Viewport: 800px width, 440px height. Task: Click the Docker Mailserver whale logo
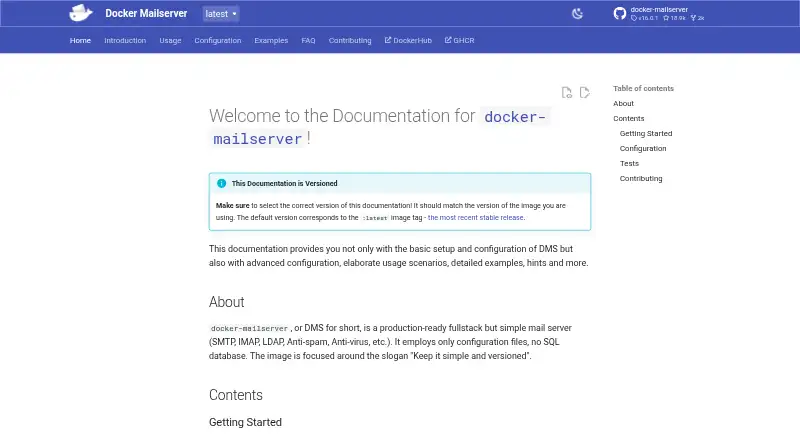81,13
